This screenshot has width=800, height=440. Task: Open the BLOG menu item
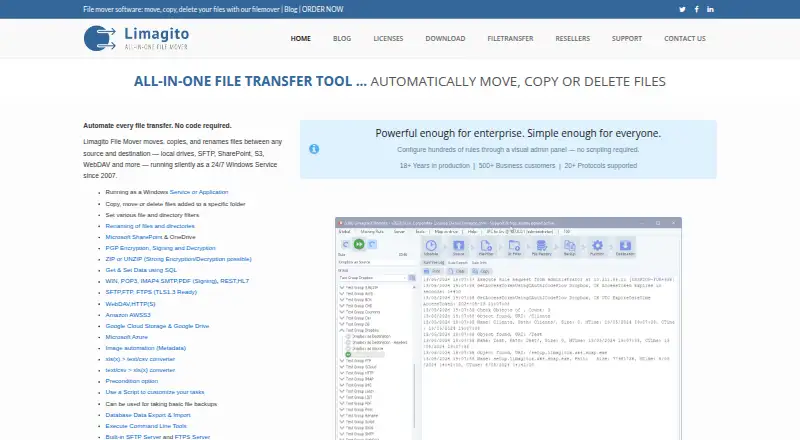(x=342, y=38)
